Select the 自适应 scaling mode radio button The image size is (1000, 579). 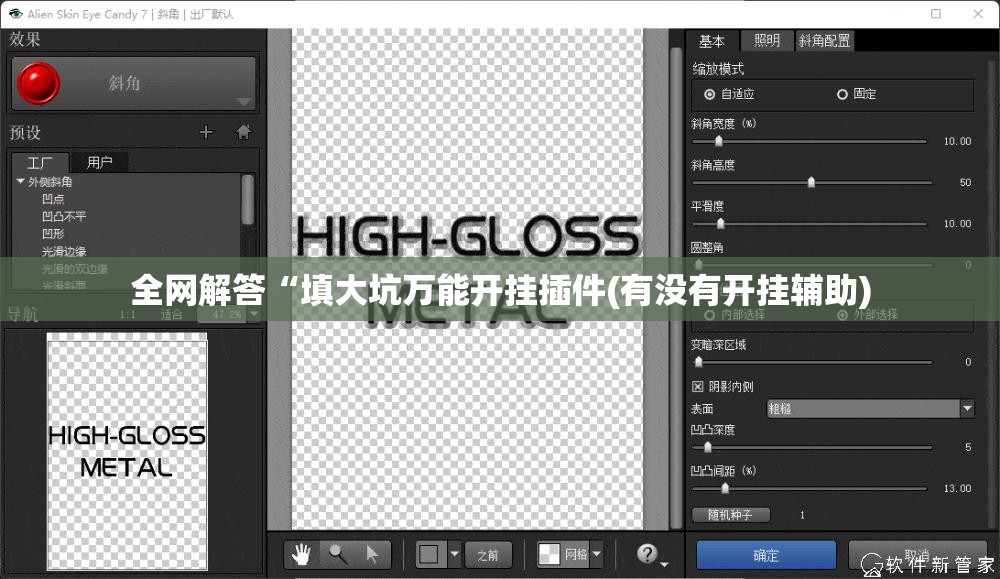(710, 94)
